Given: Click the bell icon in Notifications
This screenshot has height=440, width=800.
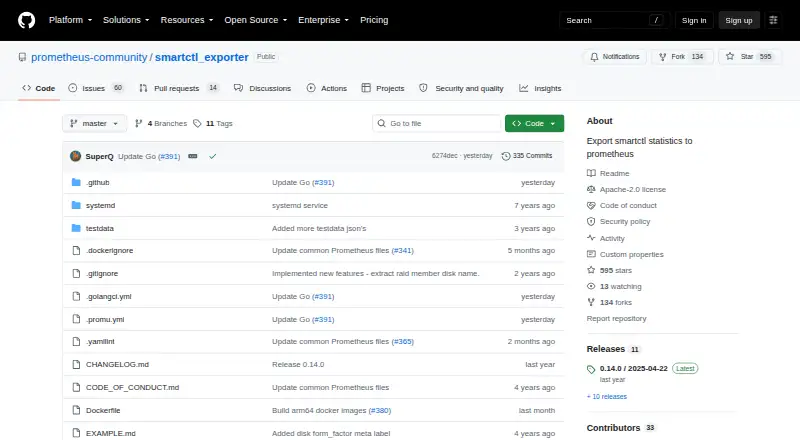Looking at the screenshot, I should [594, 57].
